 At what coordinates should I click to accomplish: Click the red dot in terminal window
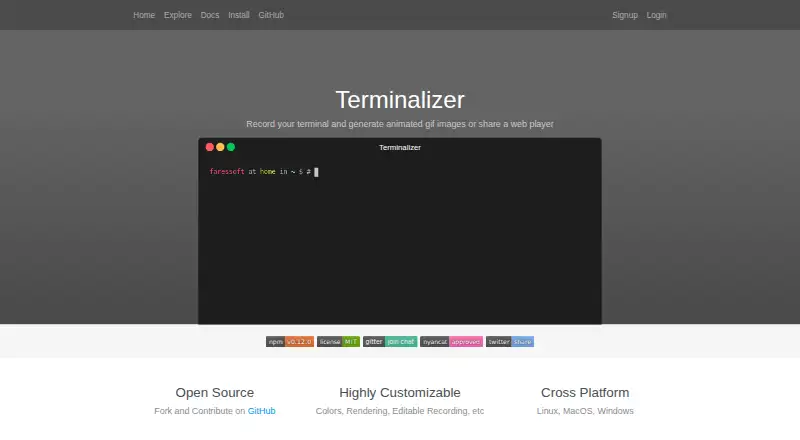tap(210, 147)
